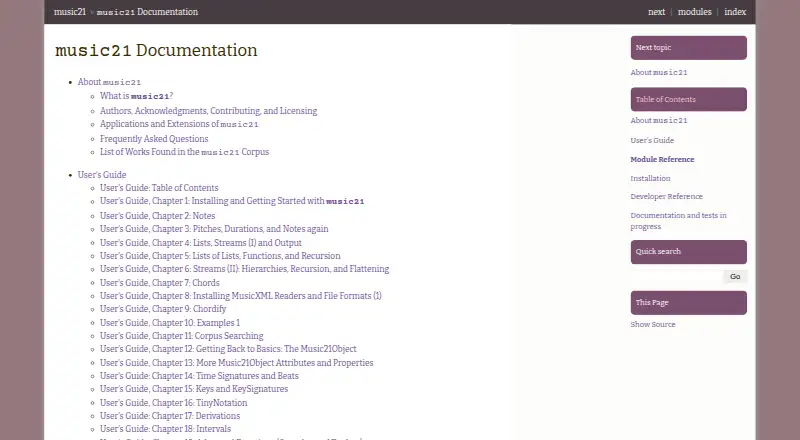Open Chapter 3: Pitches, Durations, and Notes again

(214, 229)
